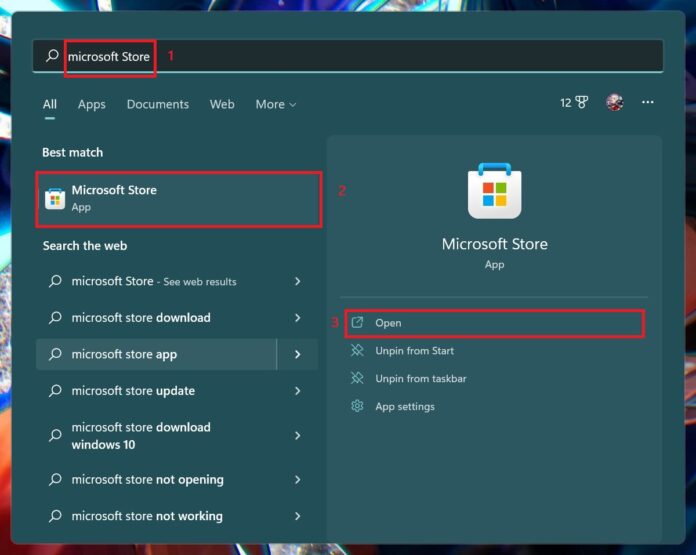696x555 pixels.
Task: Open Microsoft Store from the details pane
Action: (x=388, y=323)
